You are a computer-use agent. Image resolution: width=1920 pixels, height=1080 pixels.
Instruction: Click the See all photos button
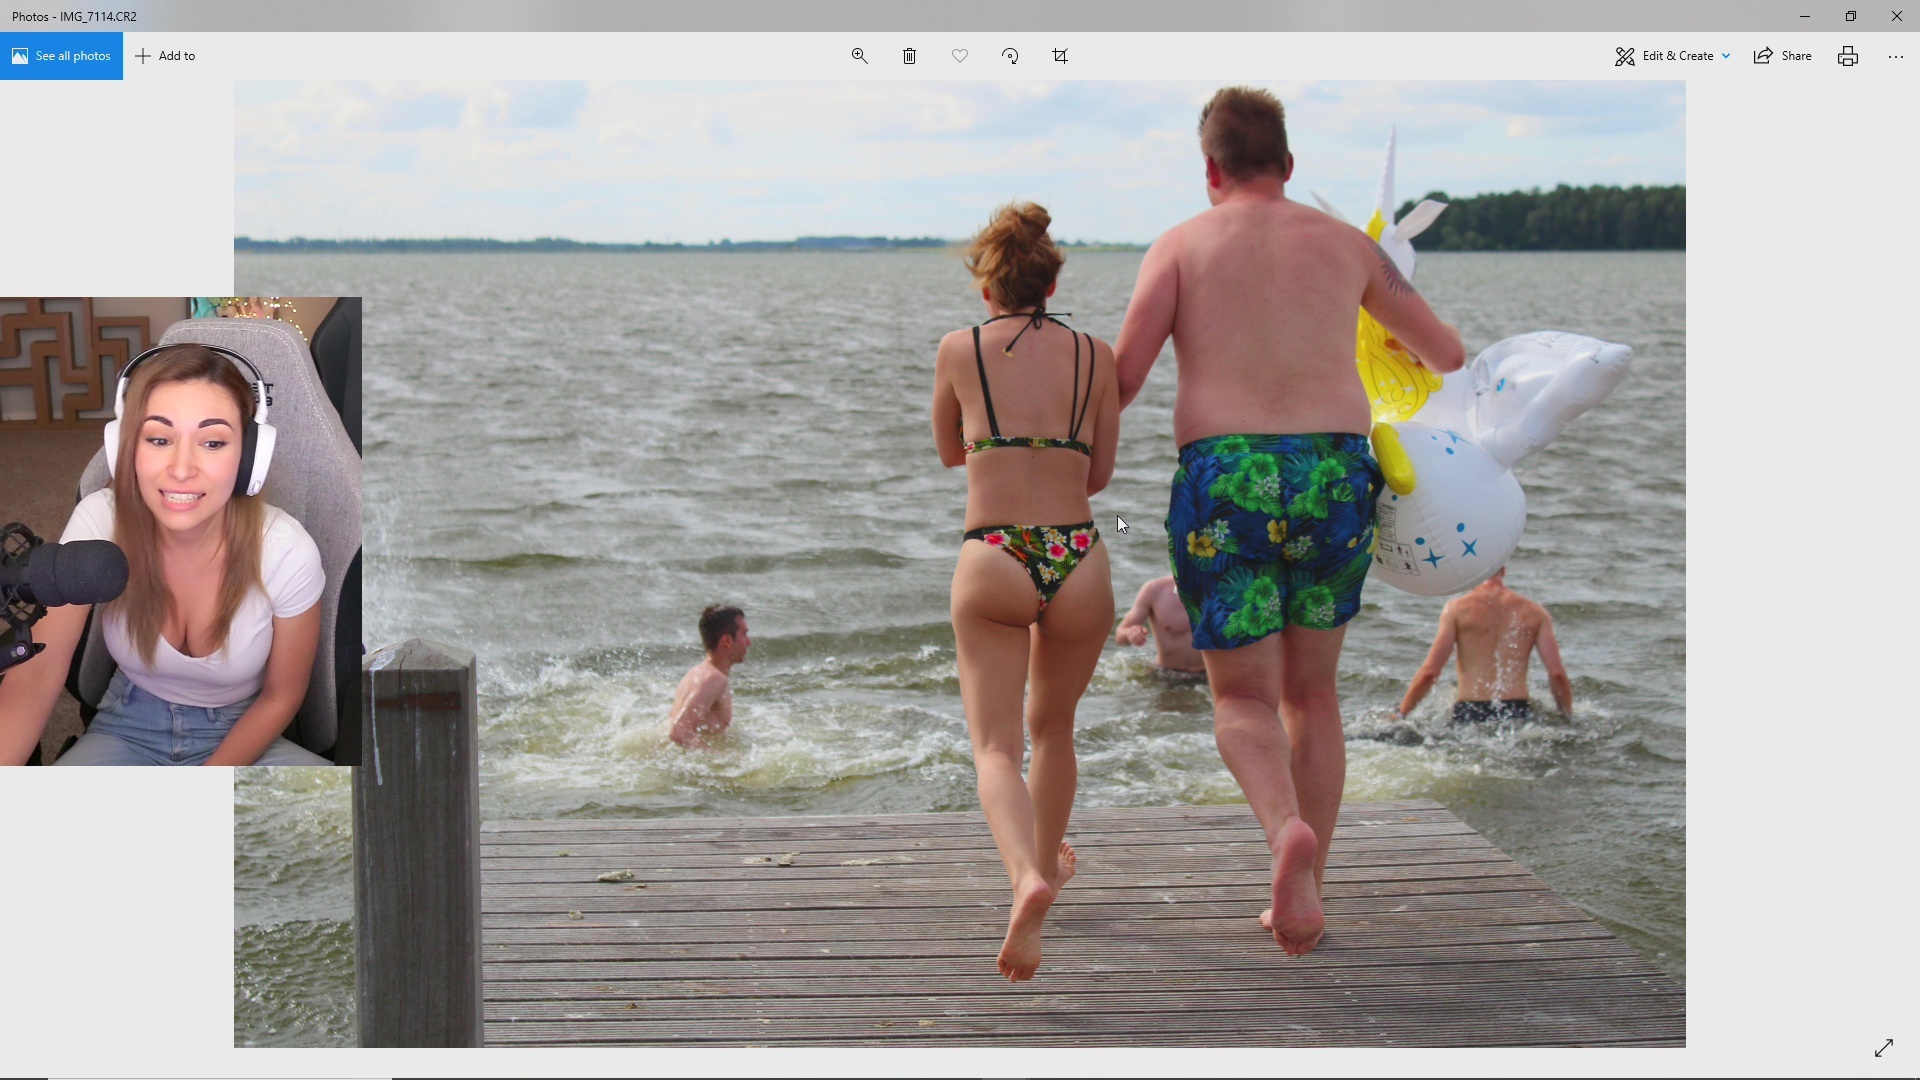tap(61, 56)
